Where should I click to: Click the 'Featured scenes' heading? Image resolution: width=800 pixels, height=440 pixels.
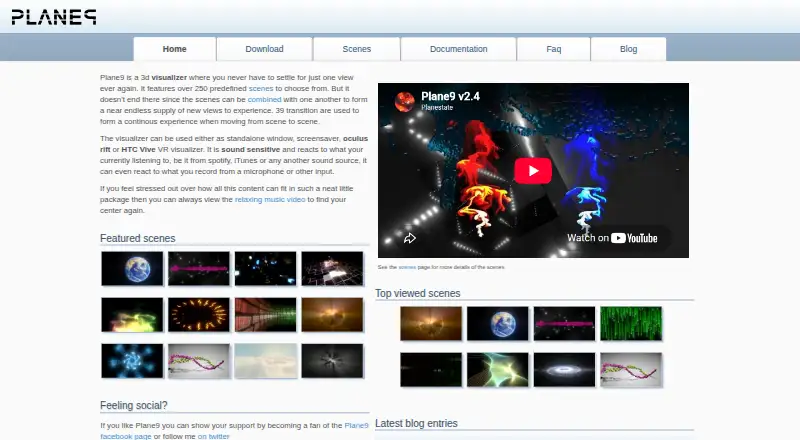point(138,238)
